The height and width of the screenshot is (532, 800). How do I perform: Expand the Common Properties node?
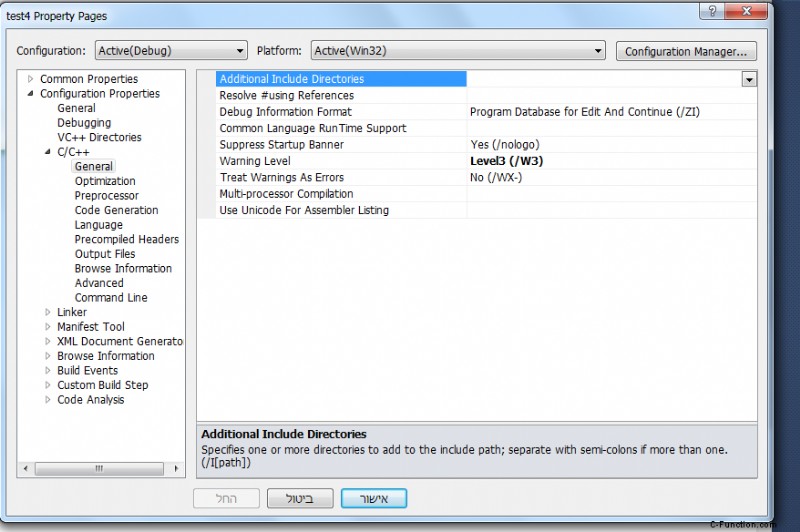(30, 79)
